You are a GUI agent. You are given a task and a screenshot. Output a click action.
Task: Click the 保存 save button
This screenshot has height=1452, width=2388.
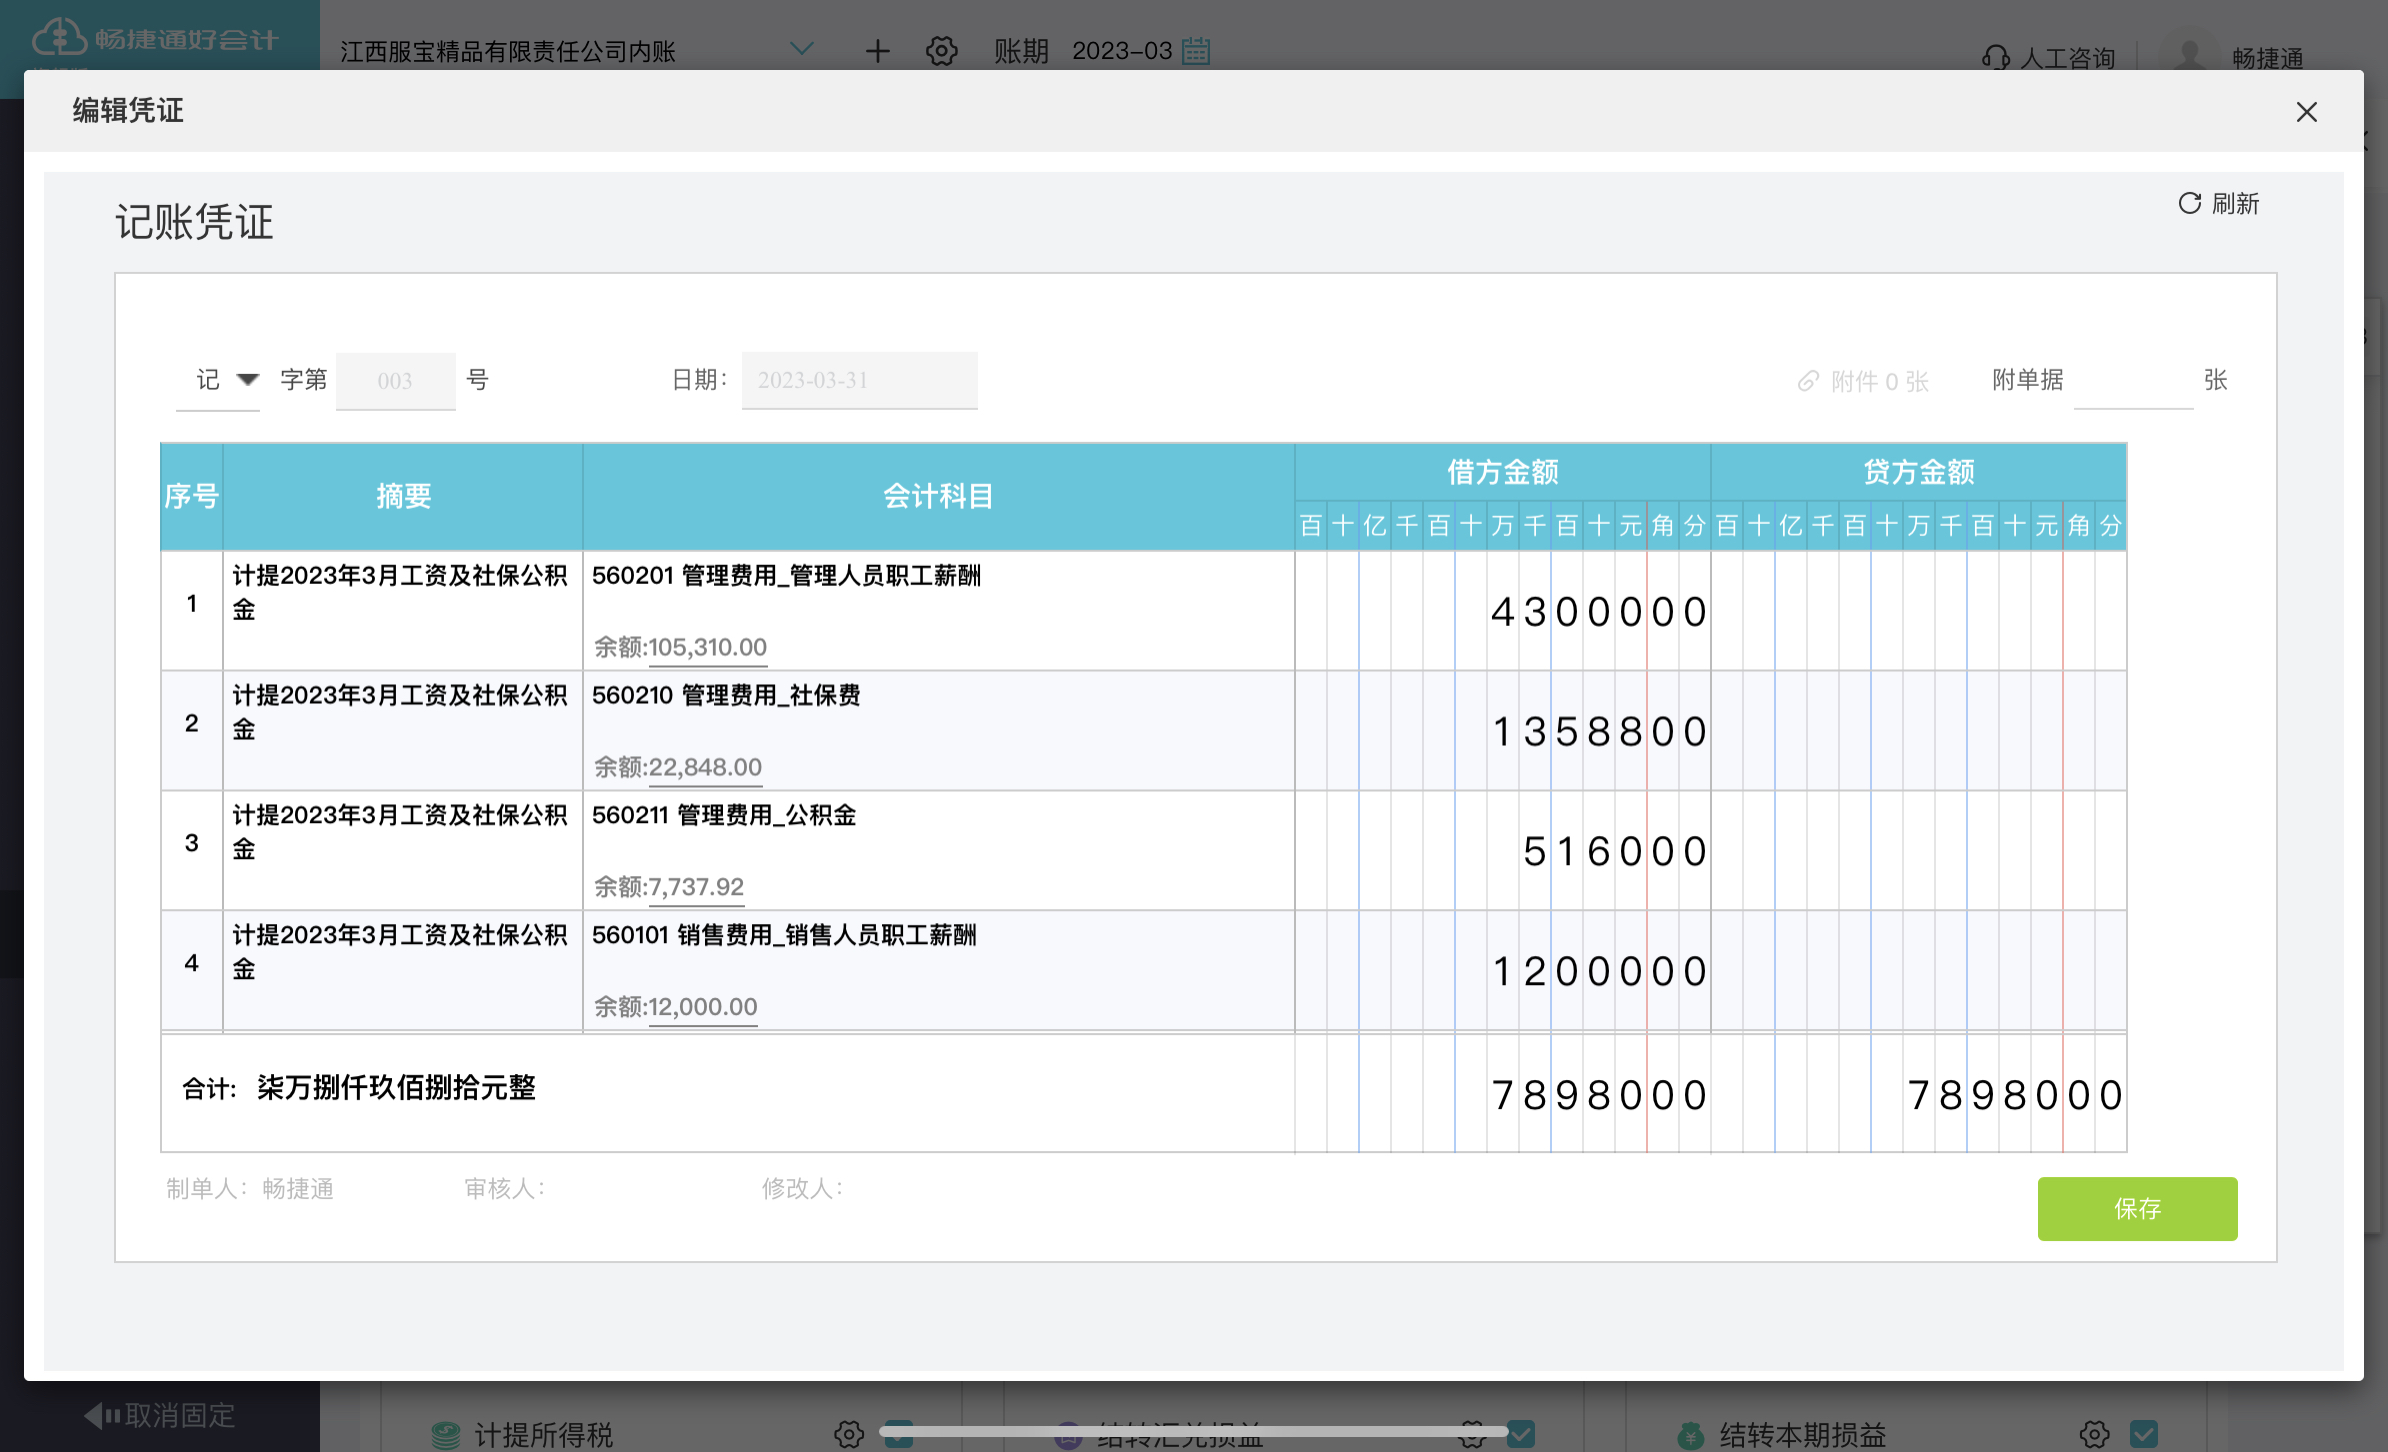pyautogui.click(x=2137, y=1210)
